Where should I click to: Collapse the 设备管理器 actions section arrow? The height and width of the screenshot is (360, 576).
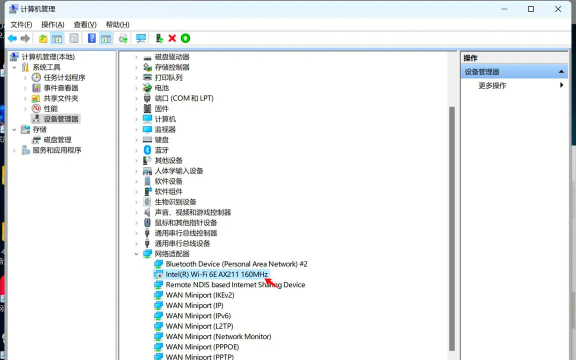561,72
